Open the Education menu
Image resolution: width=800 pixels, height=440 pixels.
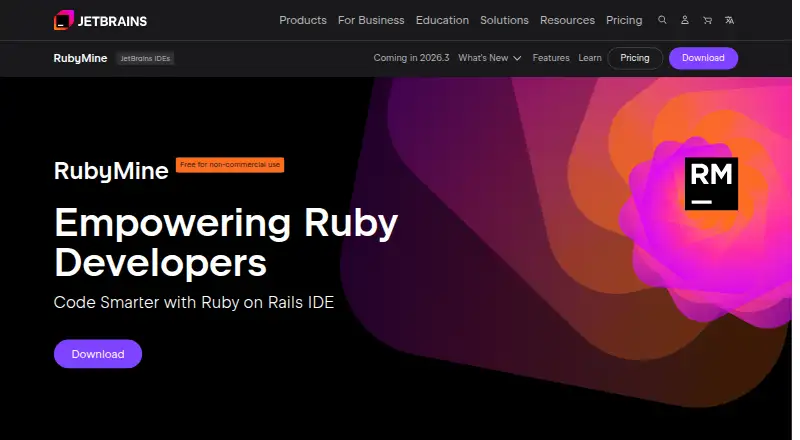click(x=442, y=20)
